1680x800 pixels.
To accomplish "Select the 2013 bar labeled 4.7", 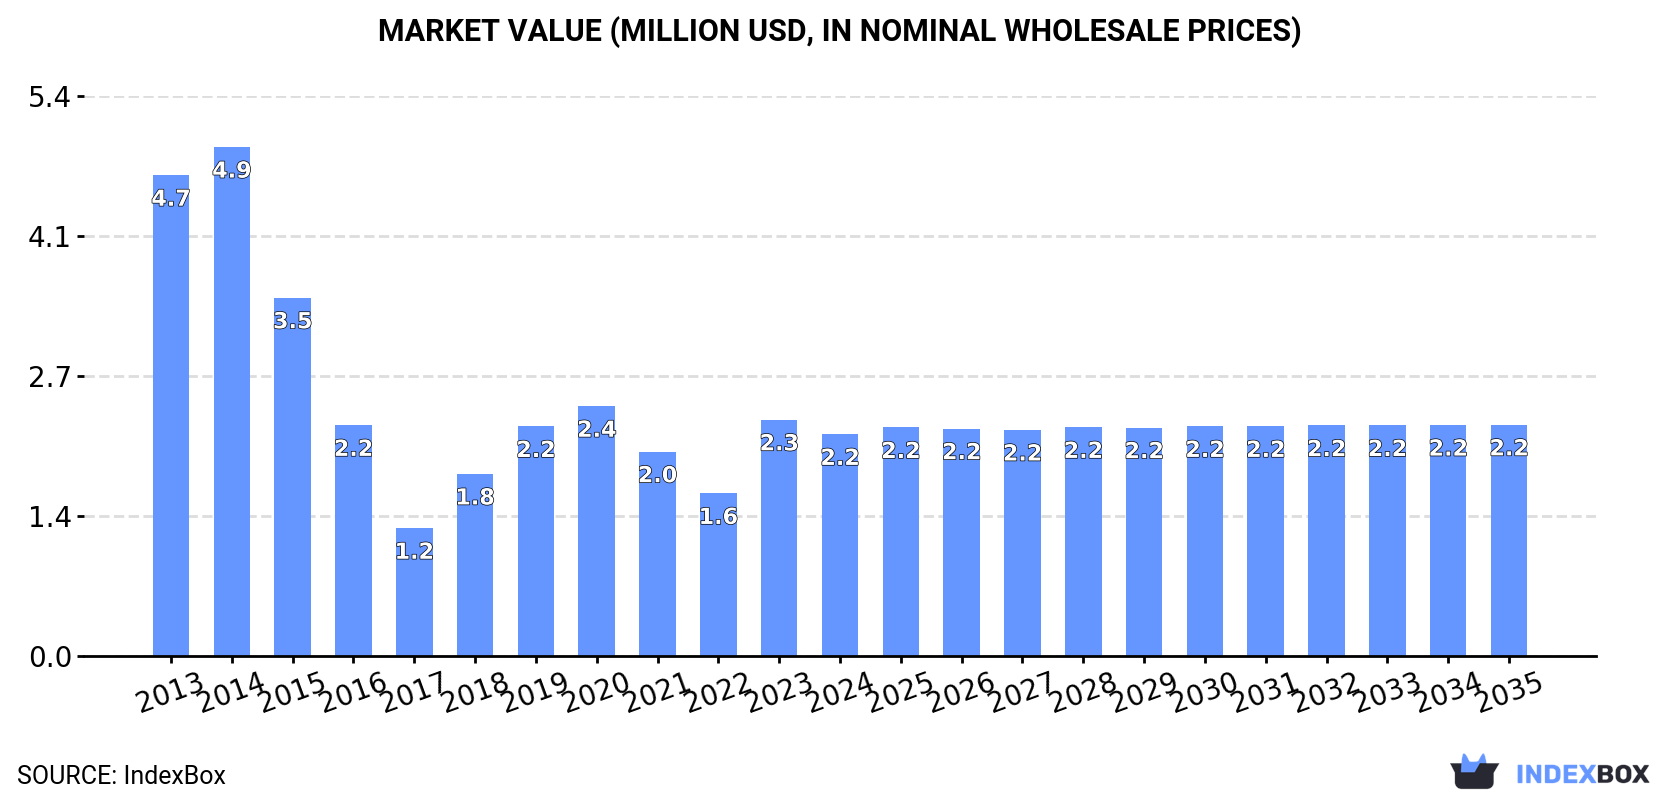I will (x=171, y=416).
